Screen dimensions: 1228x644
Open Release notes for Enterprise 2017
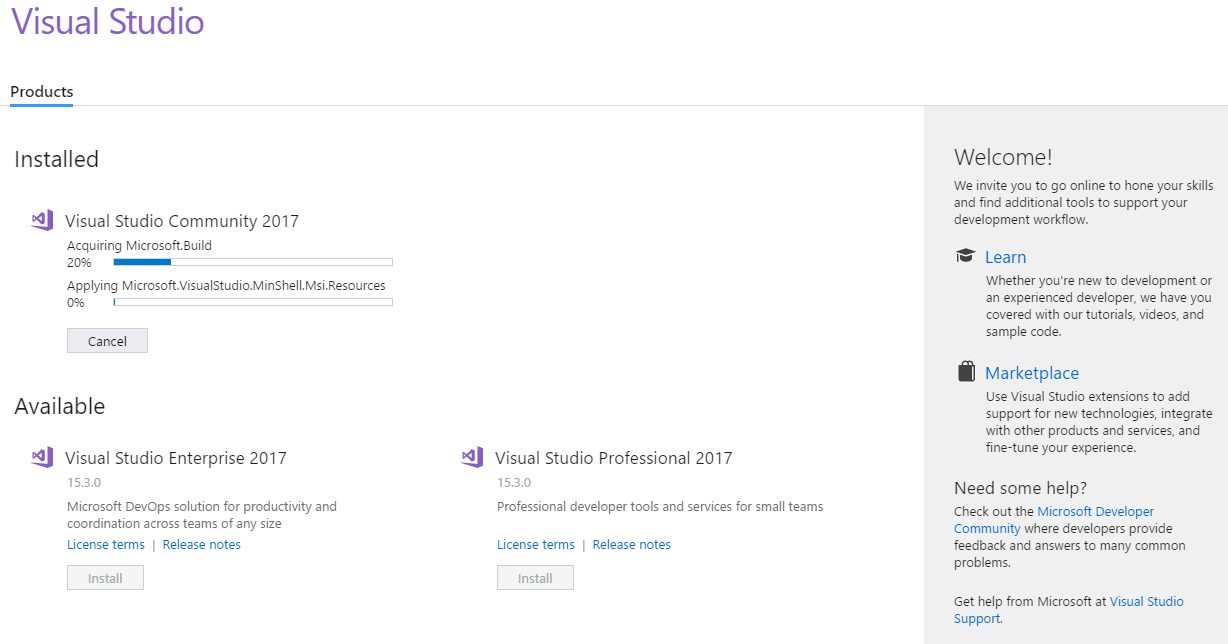[x=201, y=545]
